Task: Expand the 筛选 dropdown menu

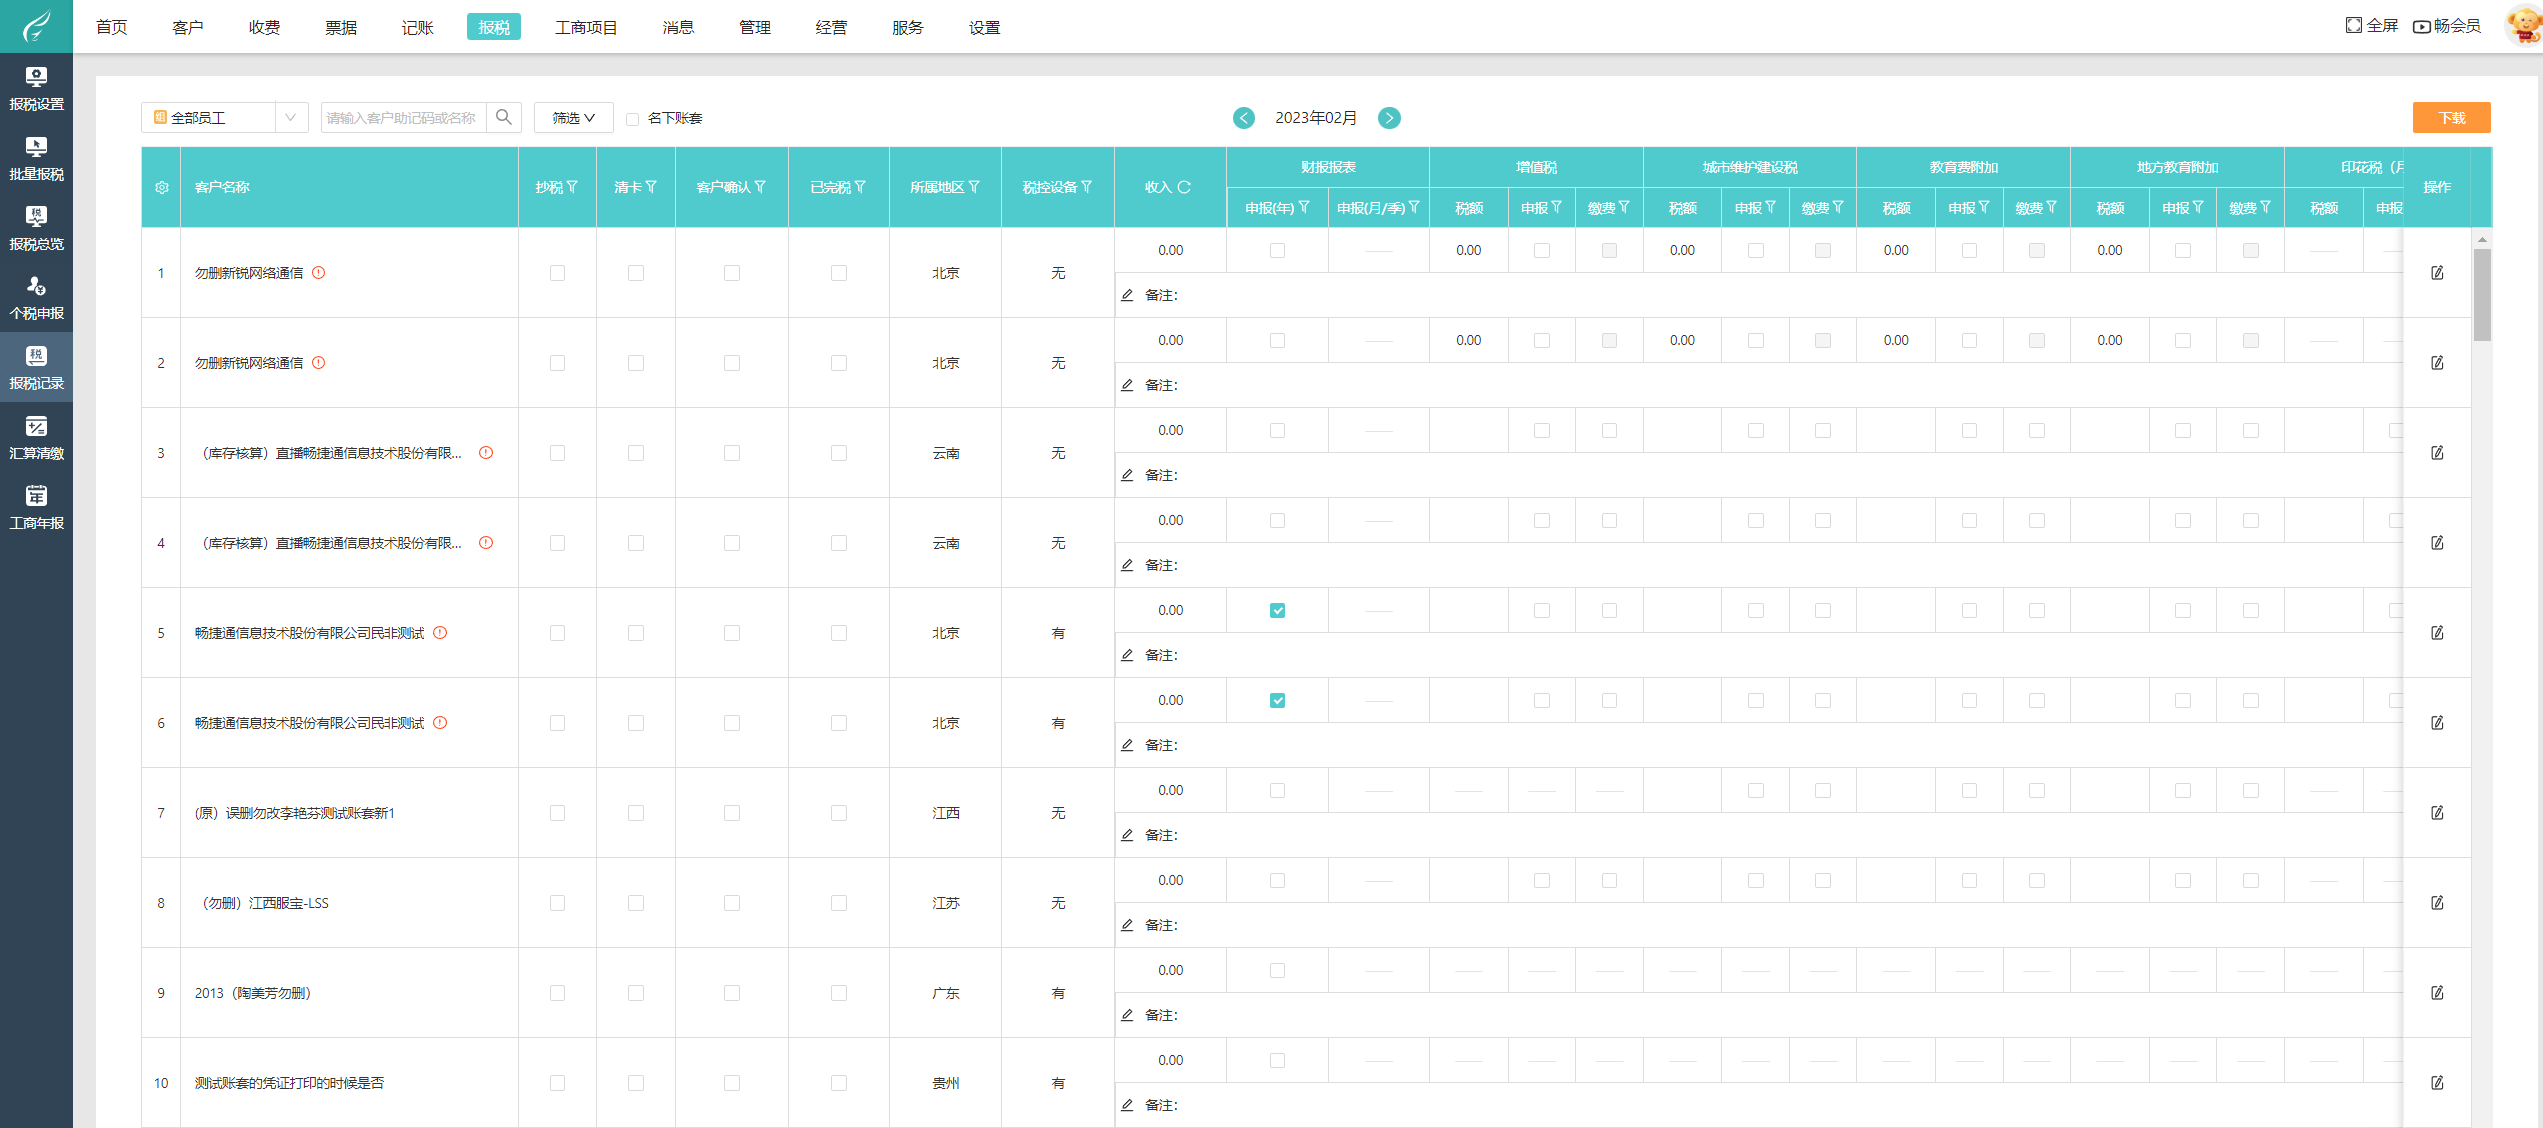Action: click(572, 117)
